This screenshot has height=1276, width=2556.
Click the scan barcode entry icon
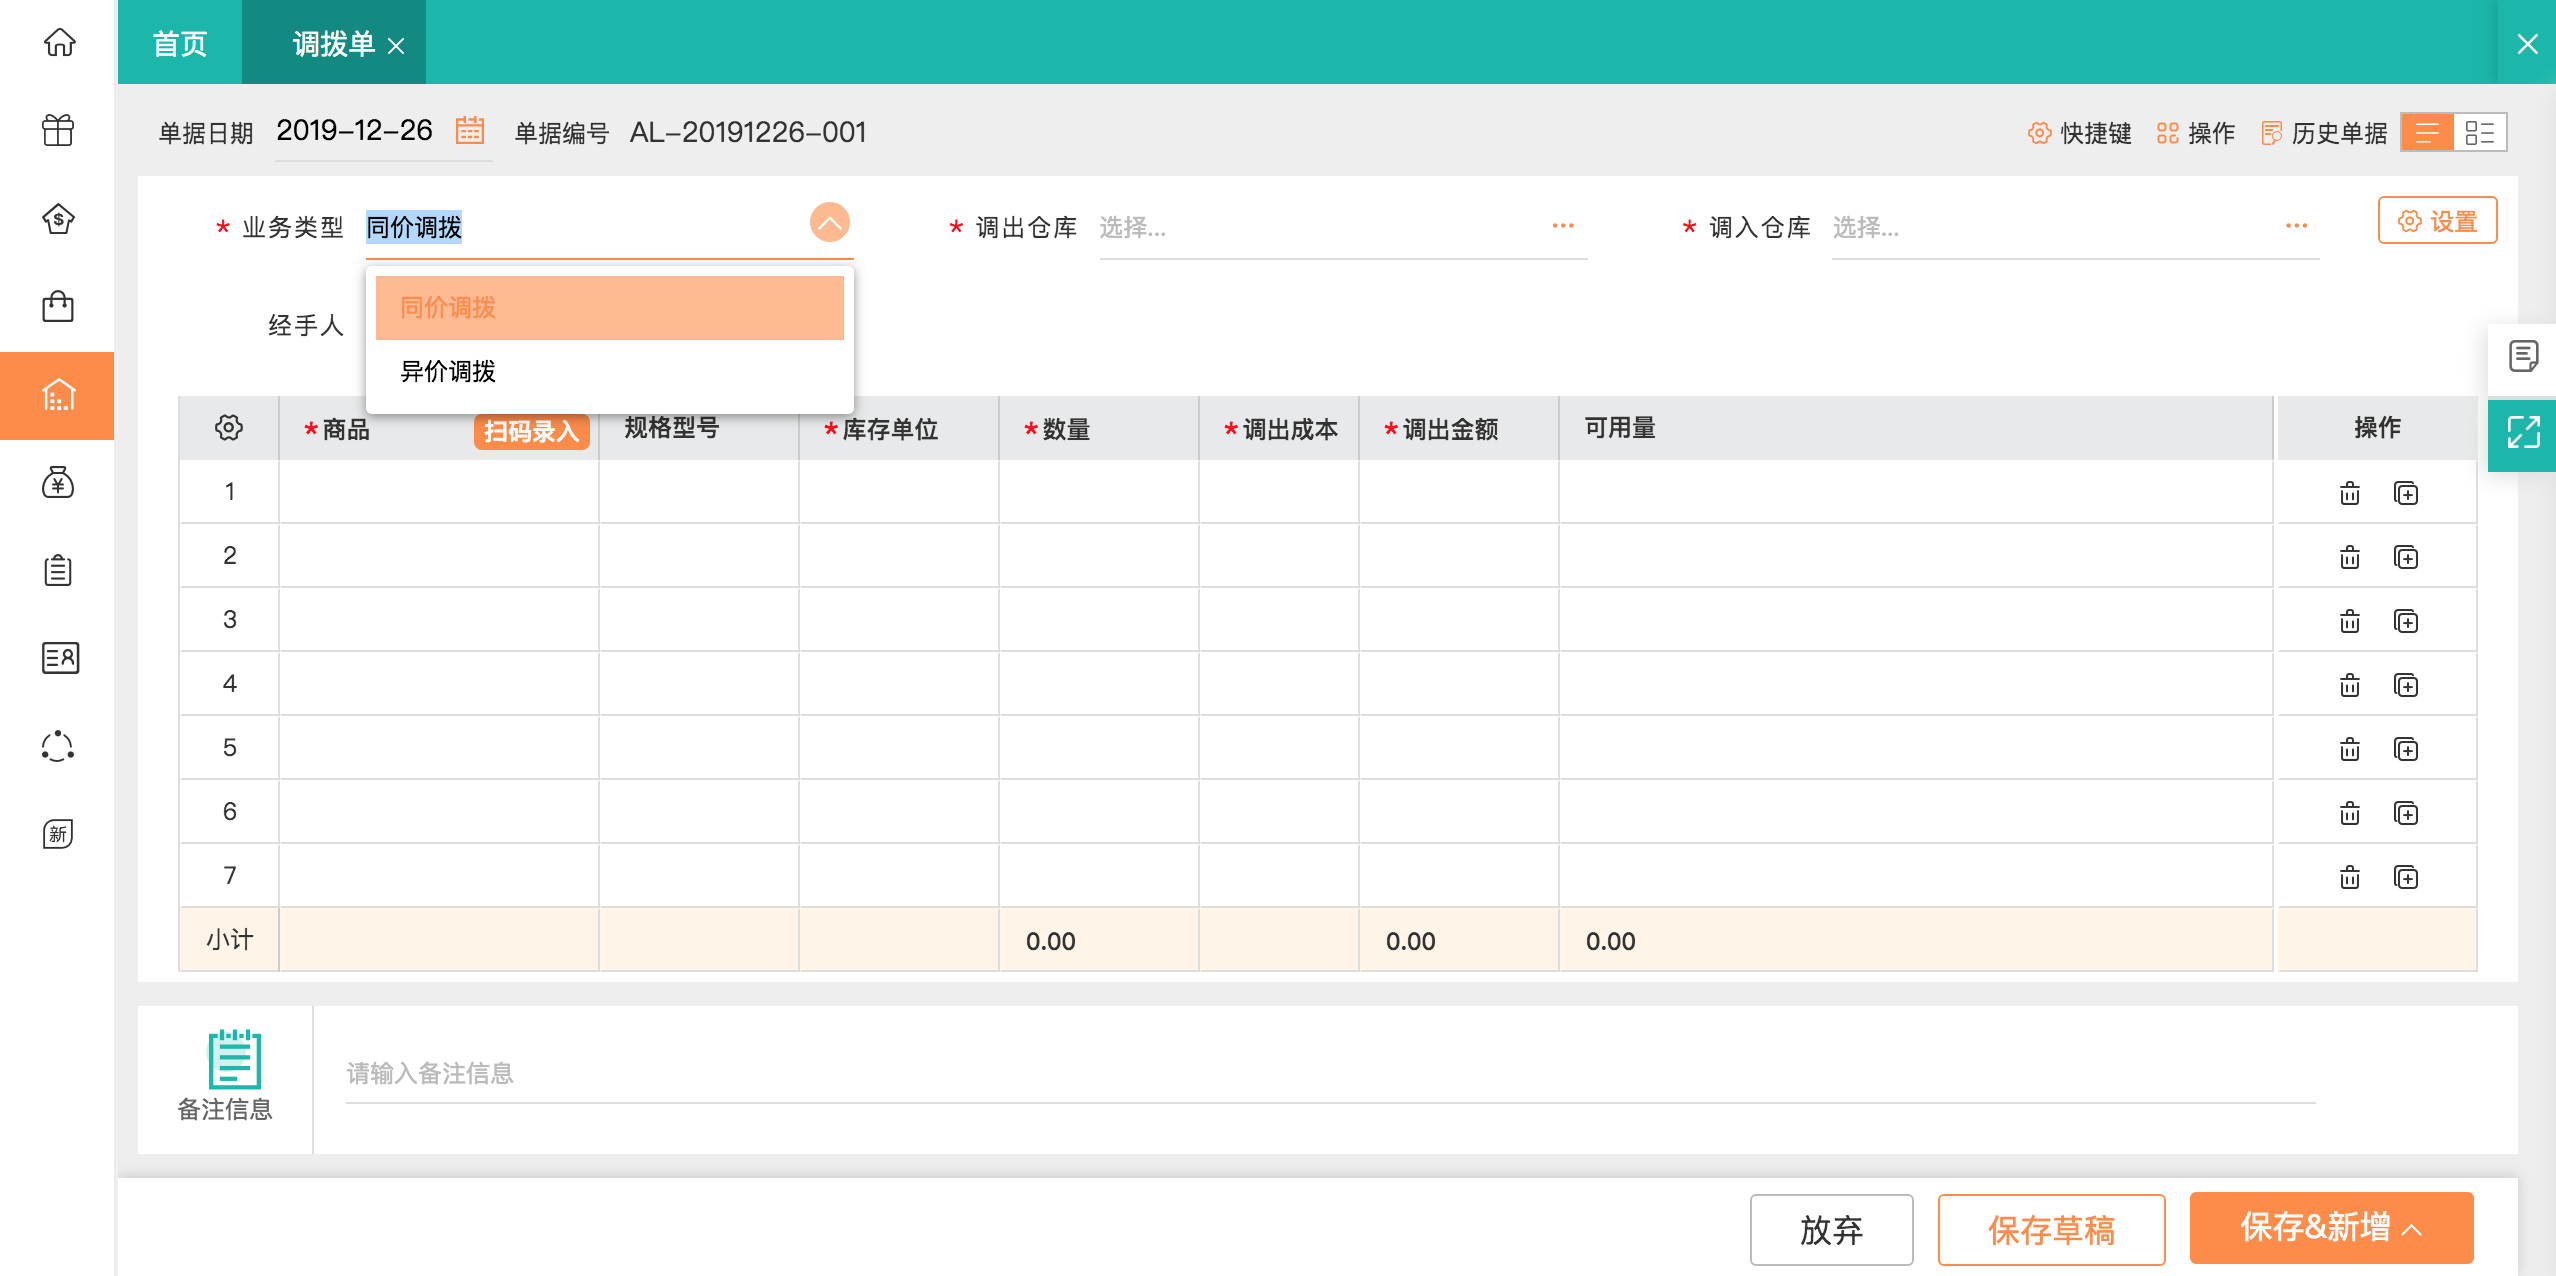[x=530, y=429]
